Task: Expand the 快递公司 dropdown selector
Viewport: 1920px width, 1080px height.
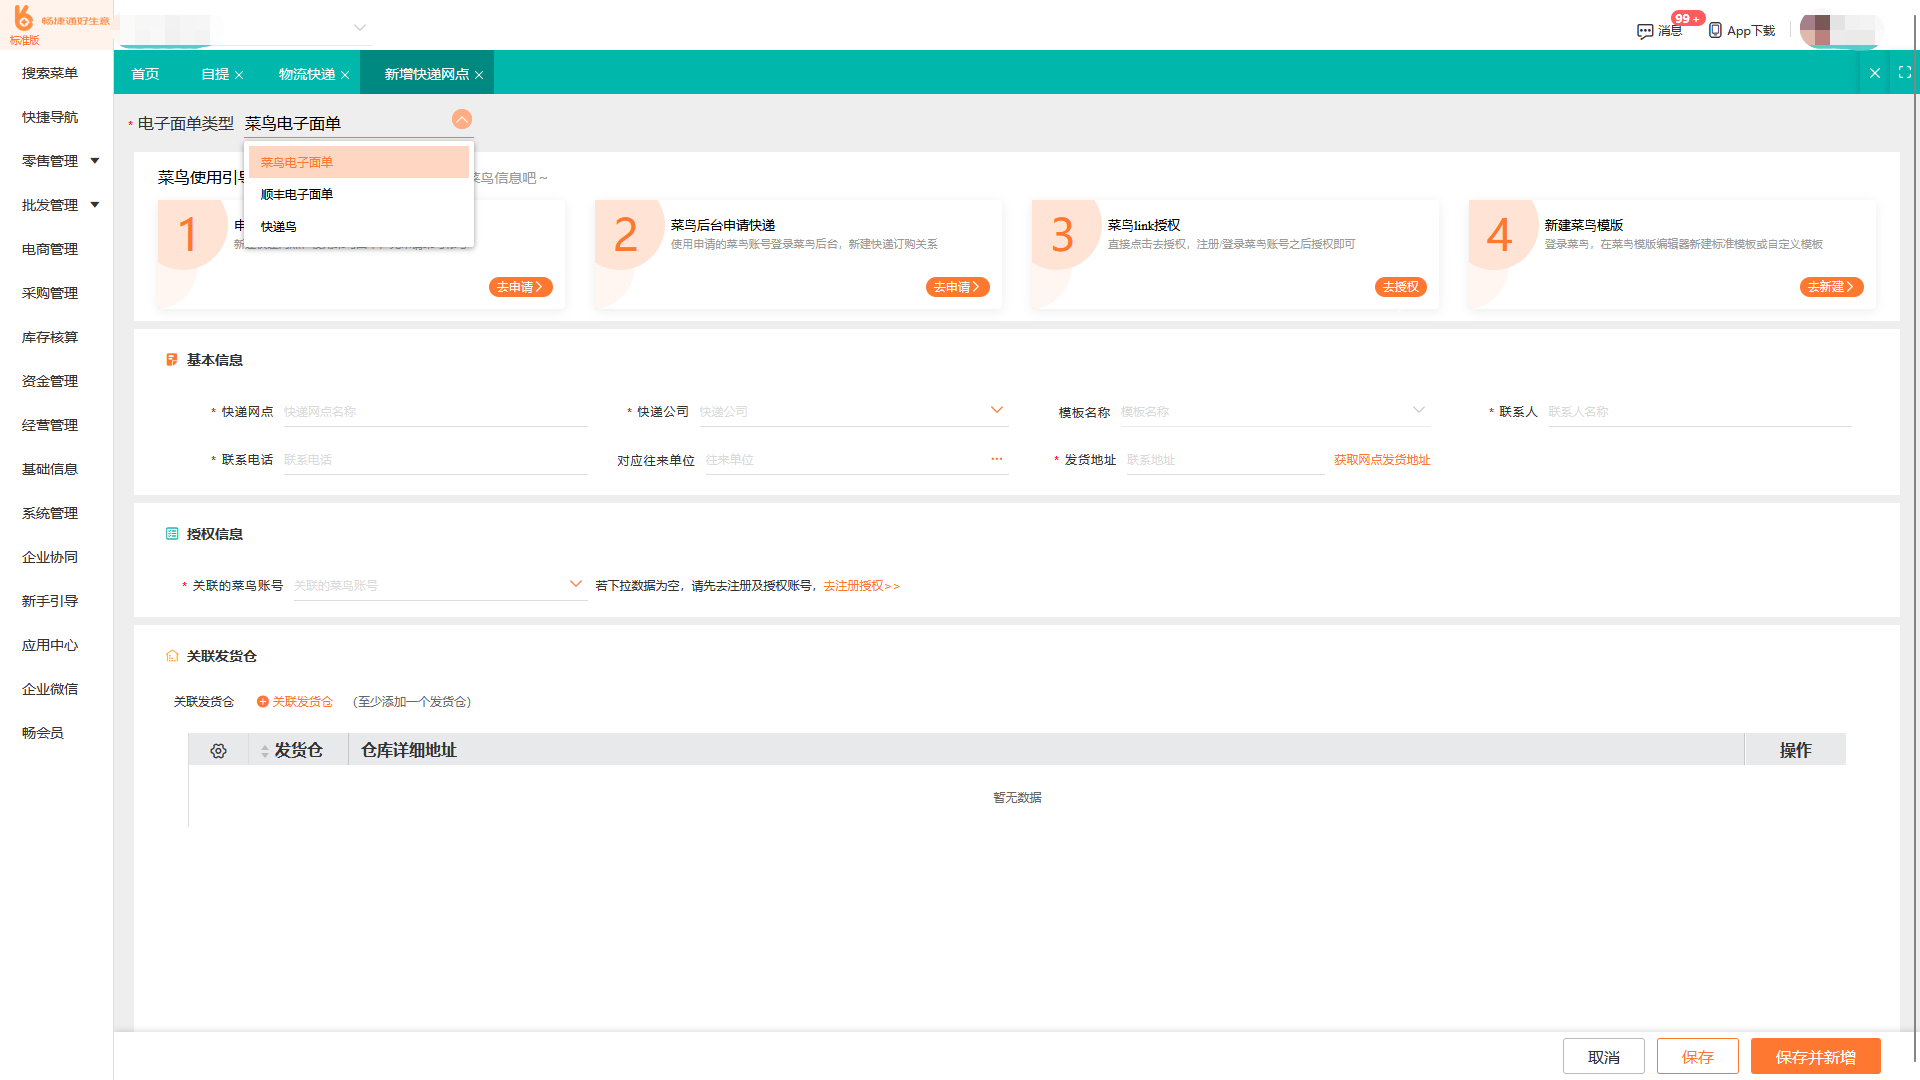Action: click(x=997, y=410)
